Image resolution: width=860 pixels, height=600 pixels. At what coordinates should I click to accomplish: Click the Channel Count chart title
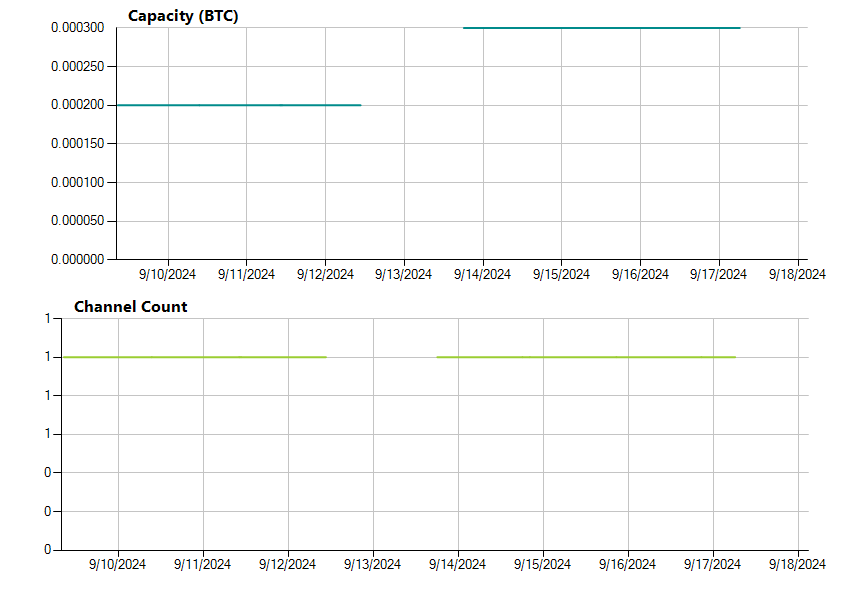click(x=130, y=306)
